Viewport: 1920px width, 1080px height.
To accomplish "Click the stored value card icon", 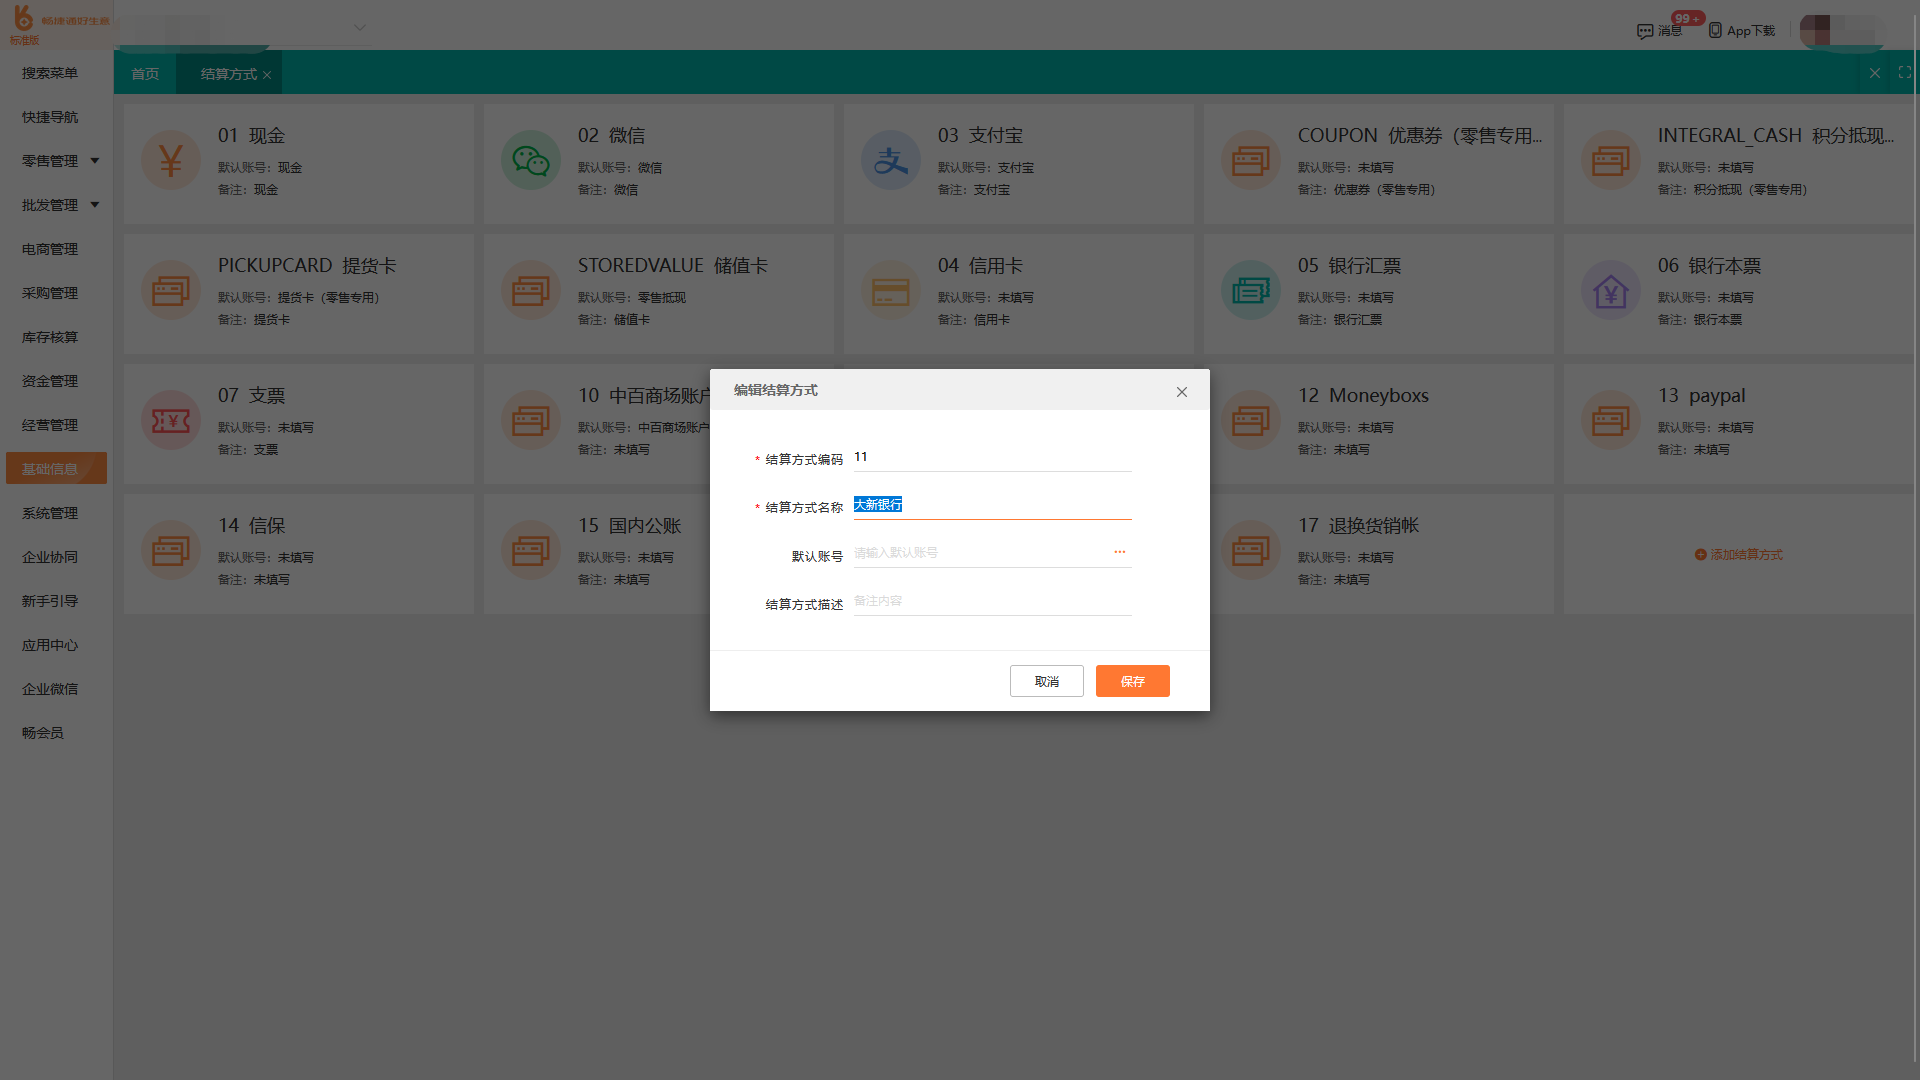I will pyautogui.click(x=531, y=289).
